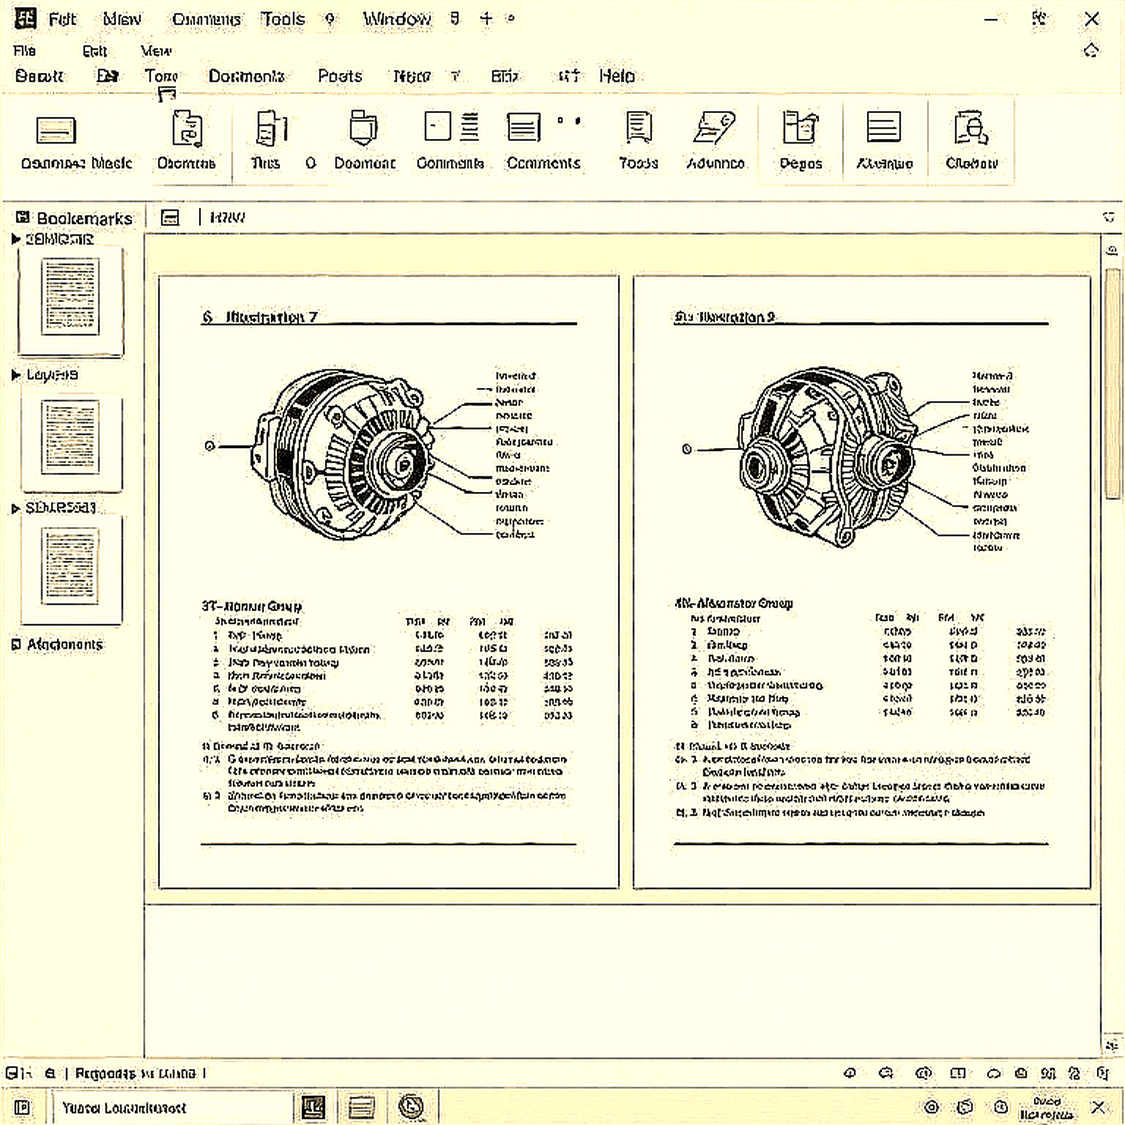
Task: Click the "Illustration 7" heading on the left page
Action: [x=271, y=316]
